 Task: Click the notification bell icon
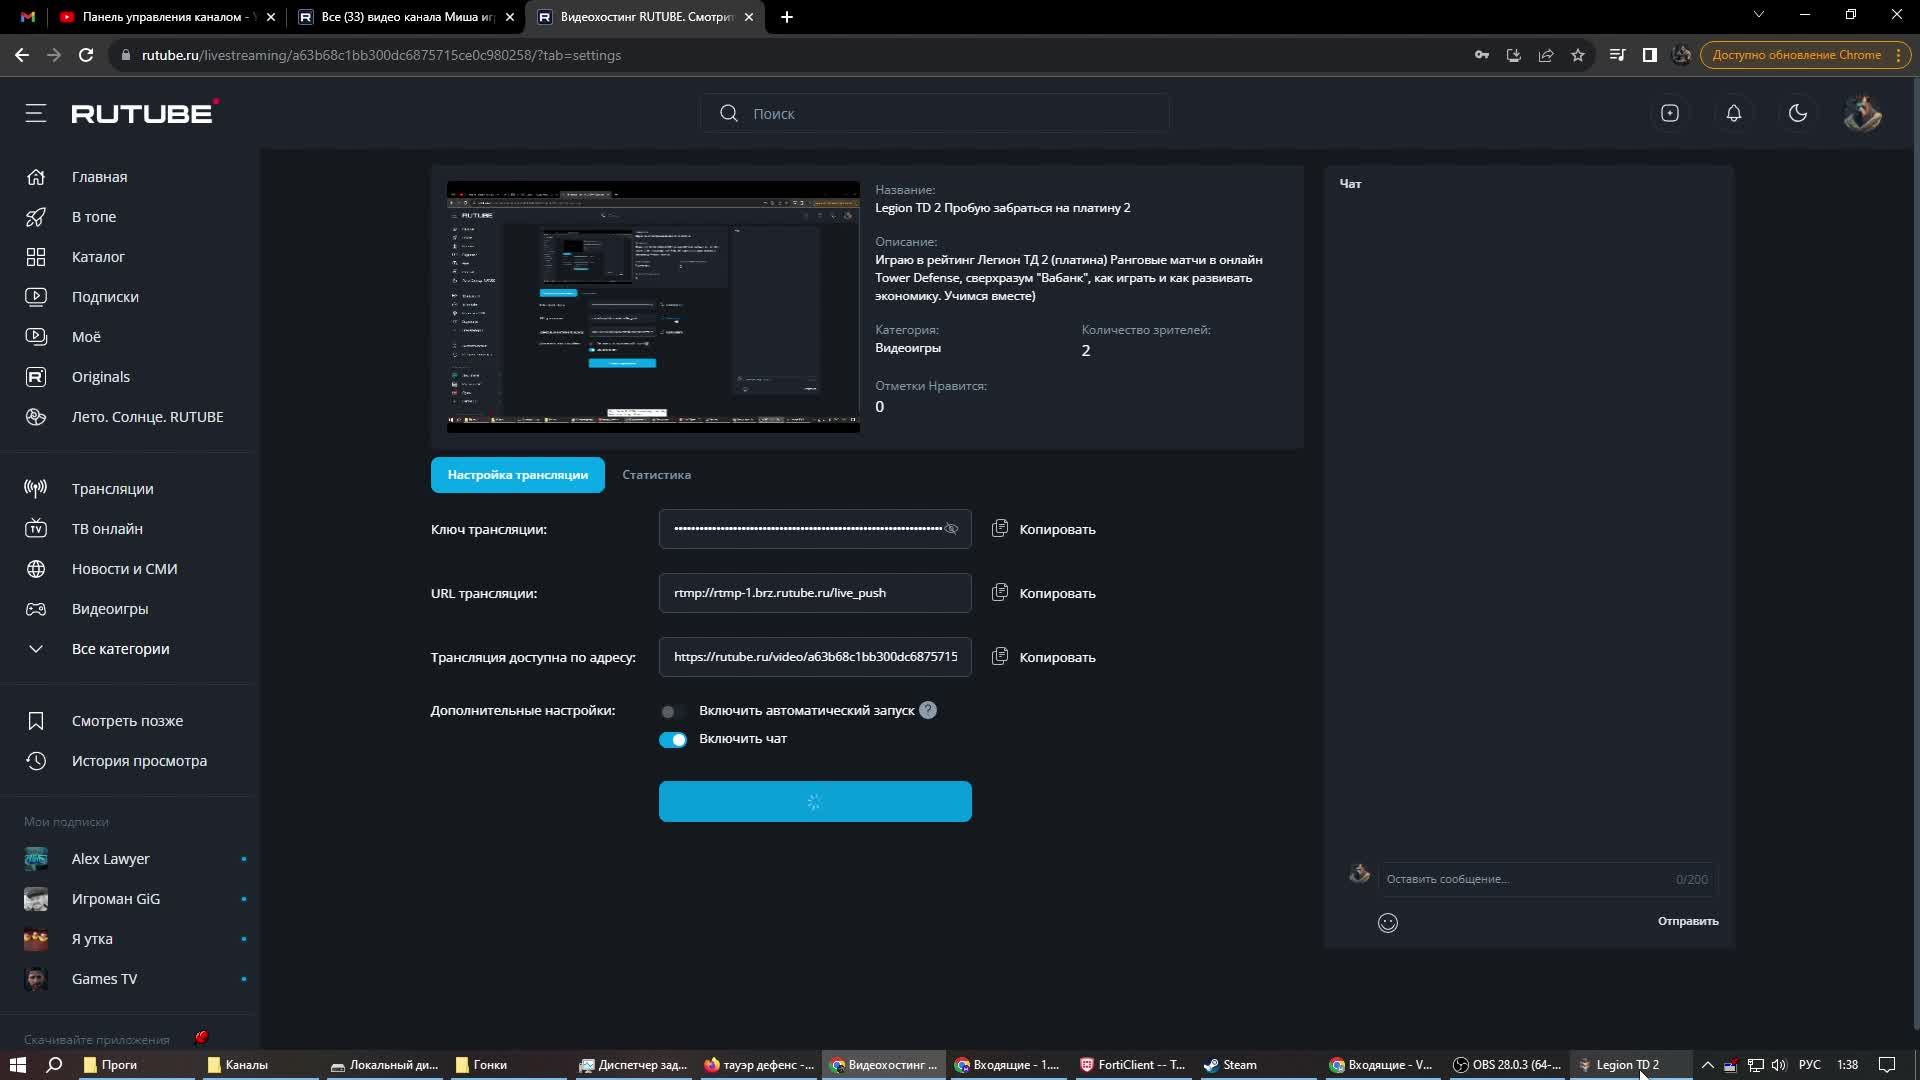click(1733, 112)
